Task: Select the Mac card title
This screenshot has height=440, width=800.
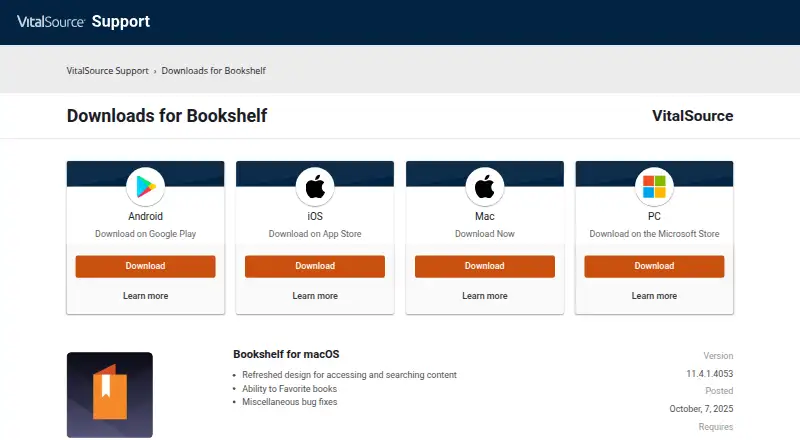Action: pyautogui.click(x=485, y=216)
